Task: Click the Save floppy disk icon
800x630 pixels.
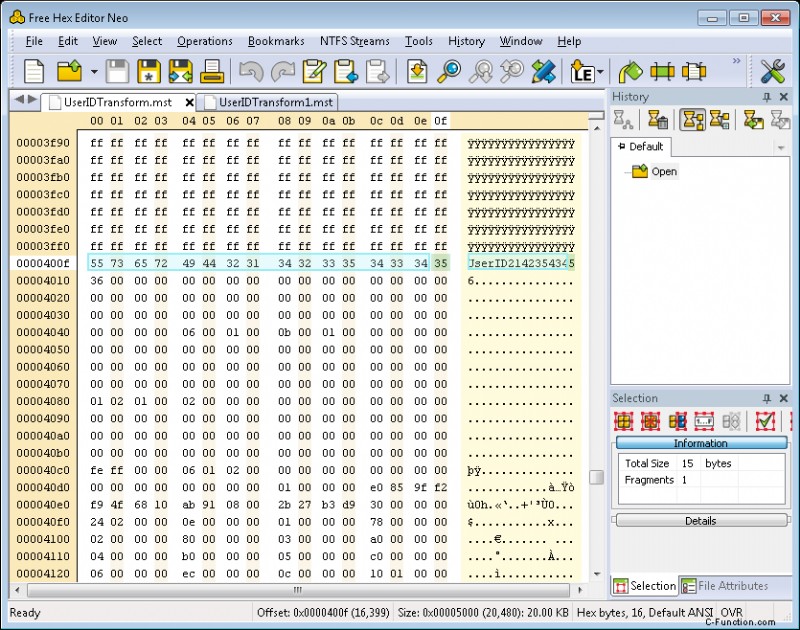Action: [x=117, y=71]
